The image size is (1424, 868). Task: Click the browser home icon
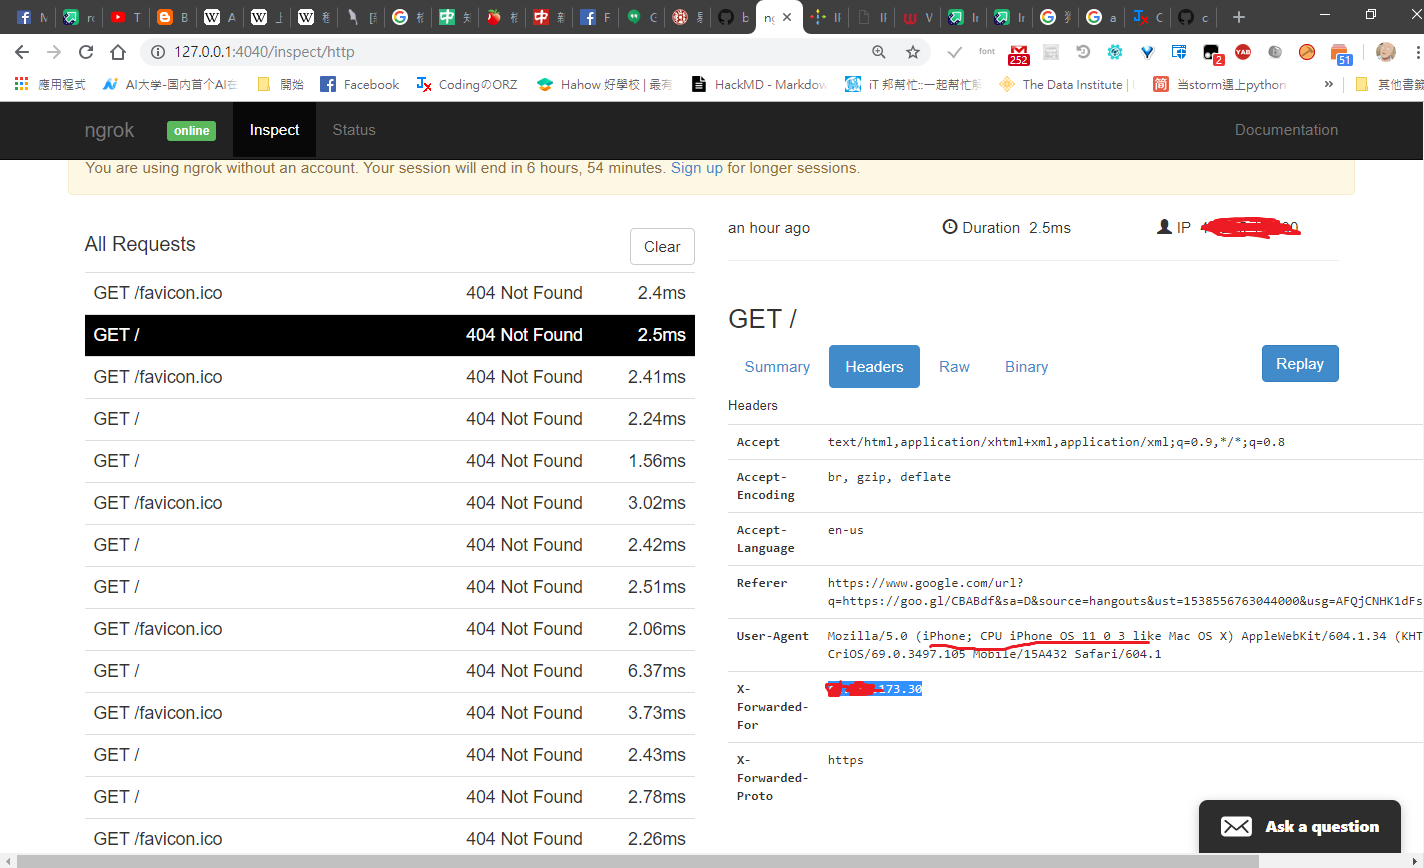(x=118, y=52)
